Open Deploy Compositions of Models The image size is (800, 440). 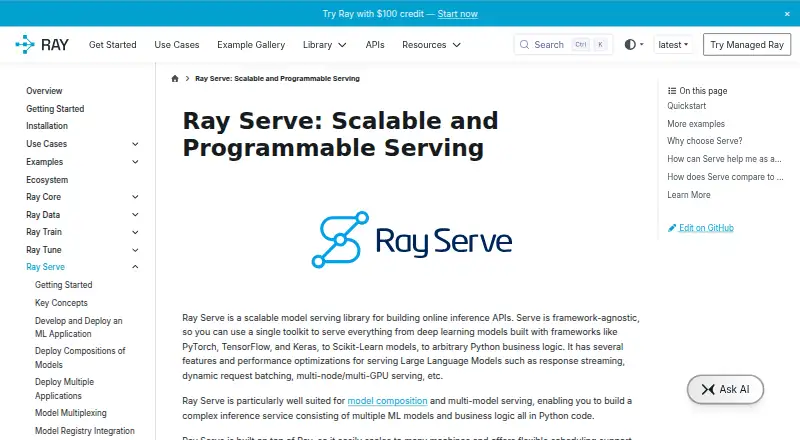(x=80, y=358)
